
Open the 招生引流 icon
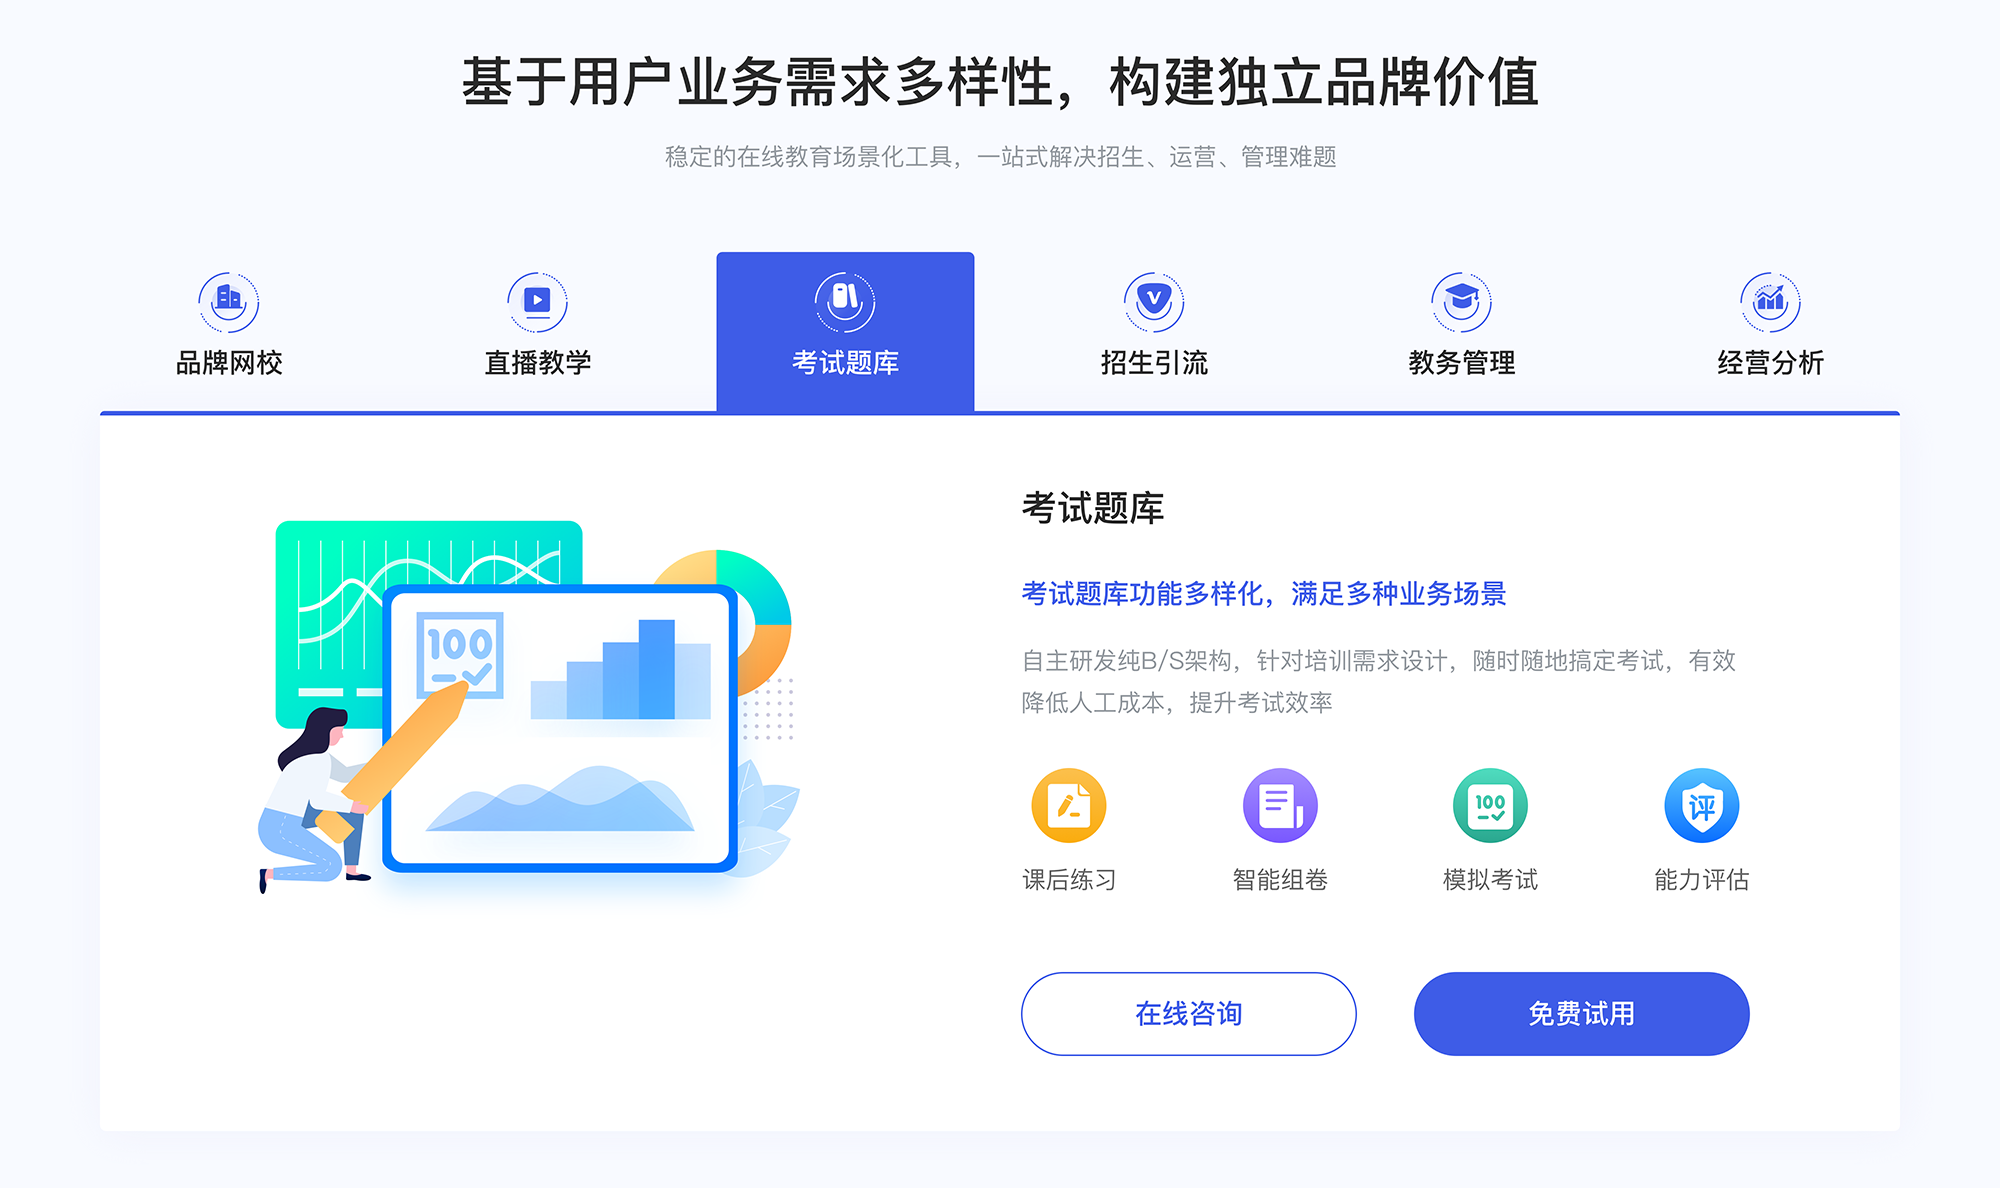[x=1132, y=297]
